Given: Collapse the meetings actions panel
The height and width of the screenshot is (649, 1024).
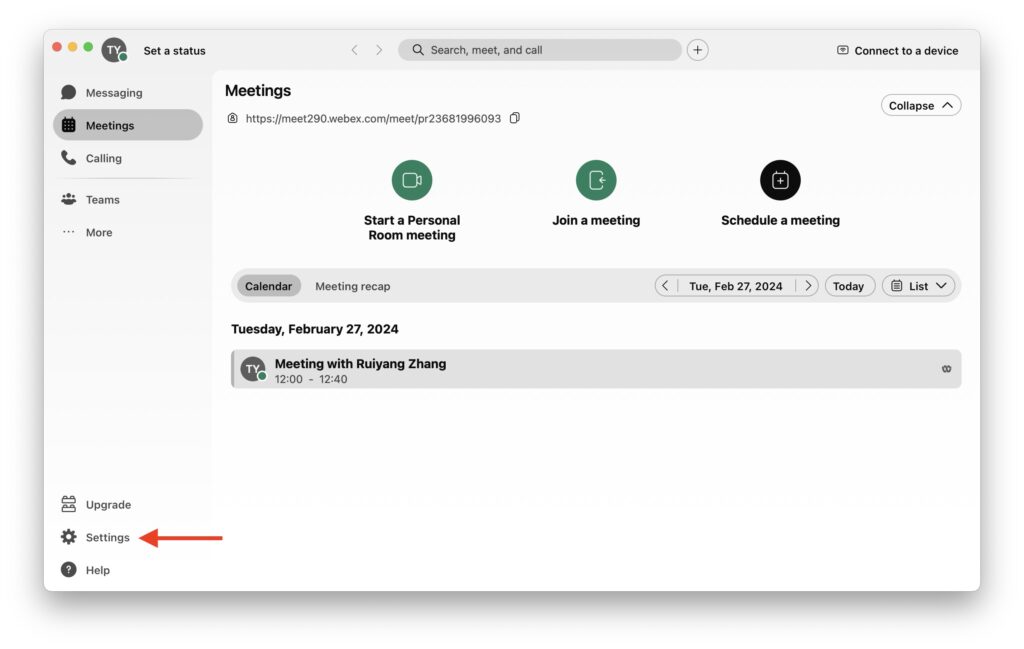Looking at the screenshot, I should tap(921, 106).
